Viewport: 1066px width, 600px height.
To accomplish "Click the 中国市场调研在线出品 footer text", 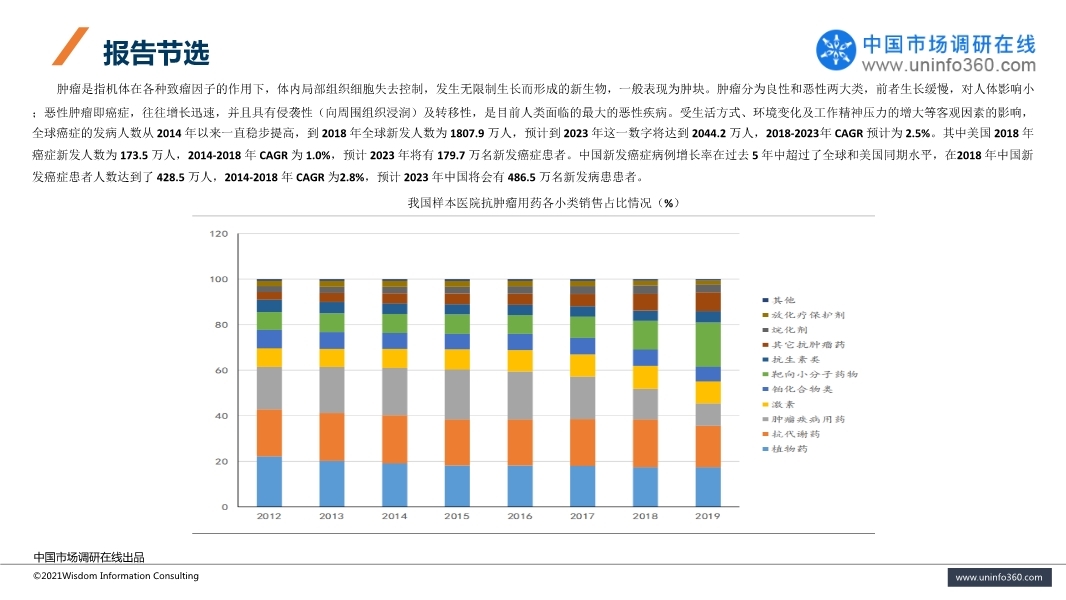I will click(96, 558).
